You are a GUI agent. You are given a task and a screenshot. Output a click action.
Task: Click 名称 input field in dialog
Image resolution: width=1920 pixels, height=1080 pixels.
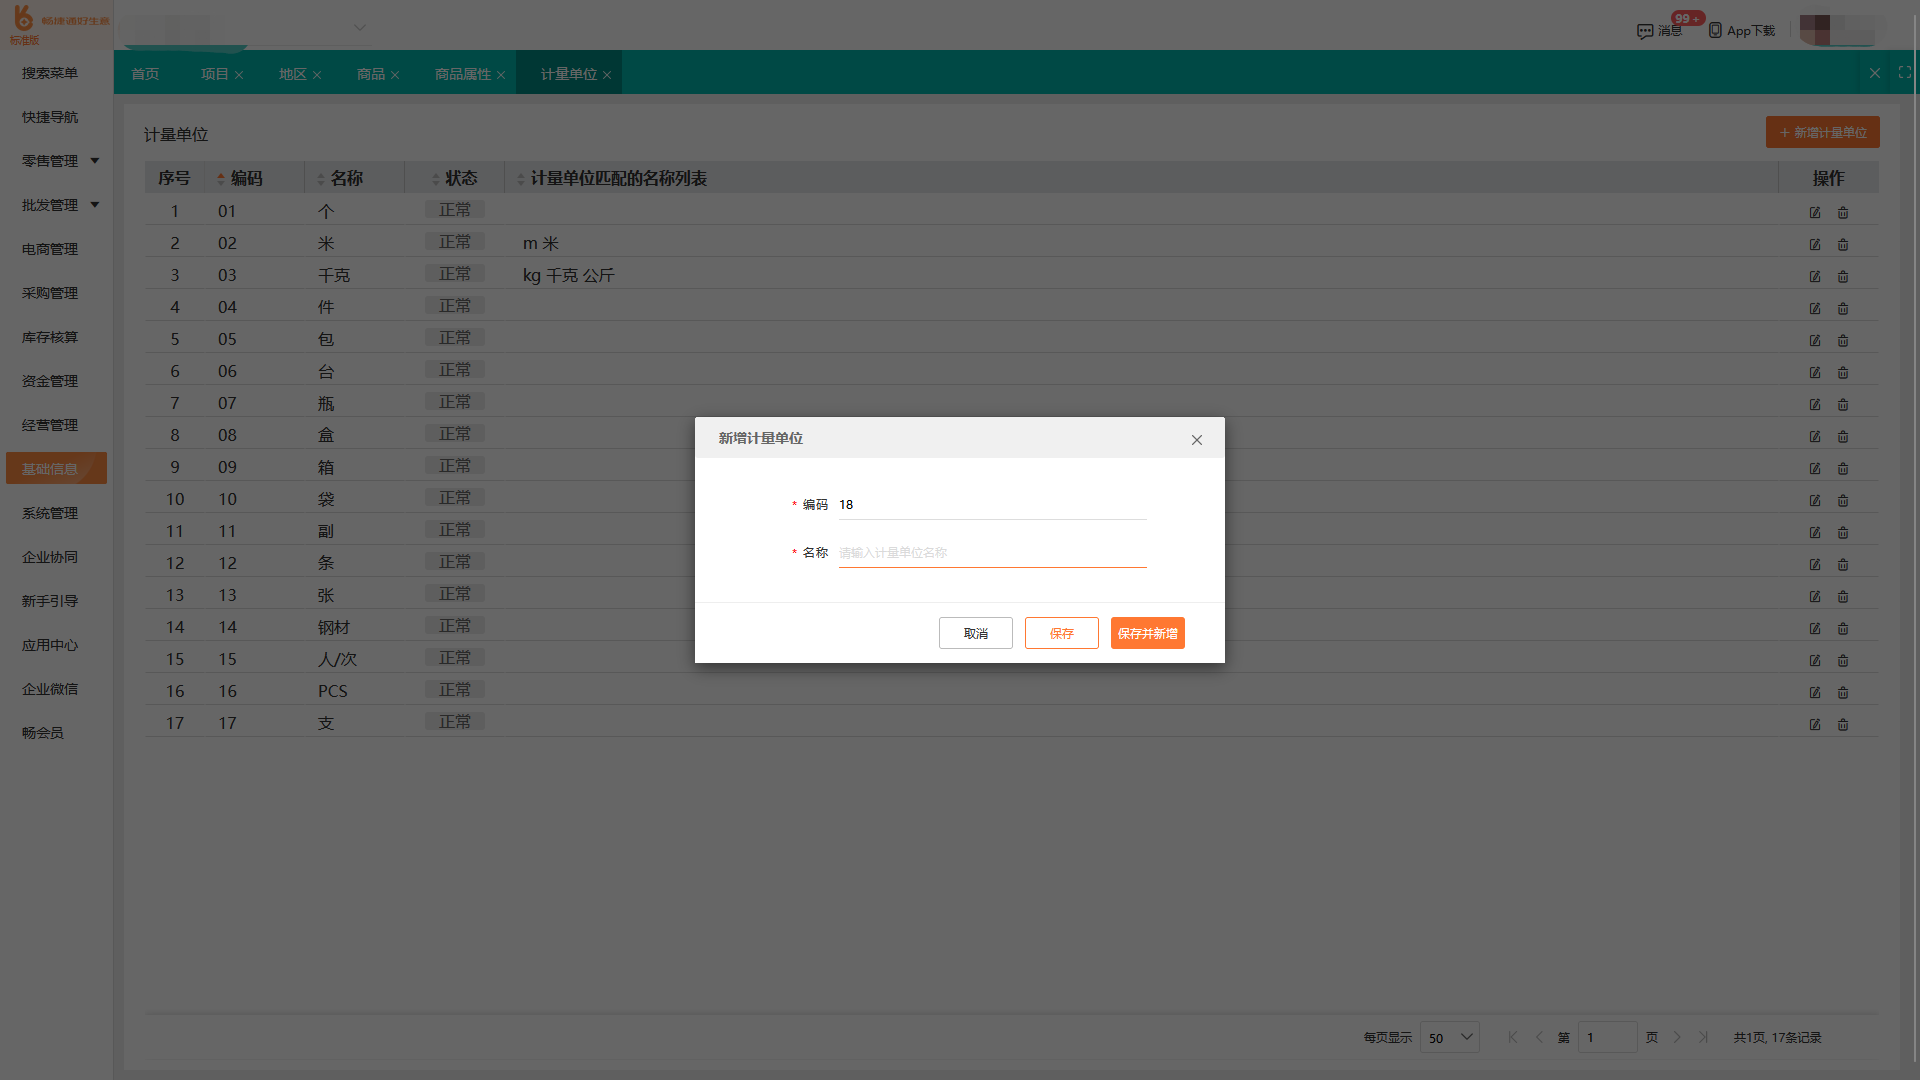(x=992, y=551)
